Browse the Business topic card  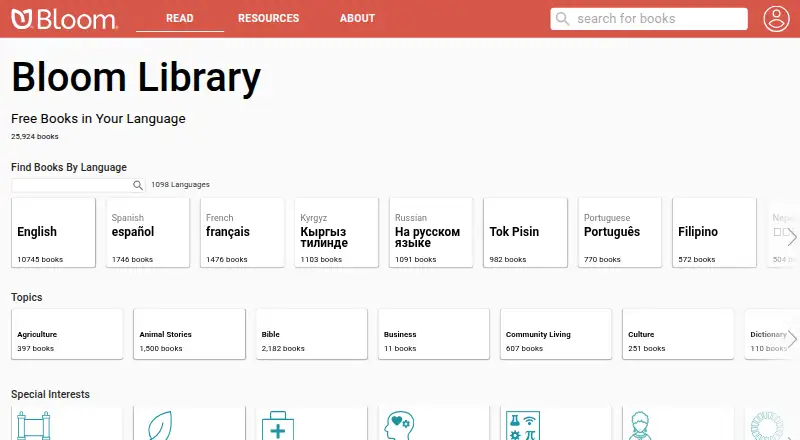point(434,334)
